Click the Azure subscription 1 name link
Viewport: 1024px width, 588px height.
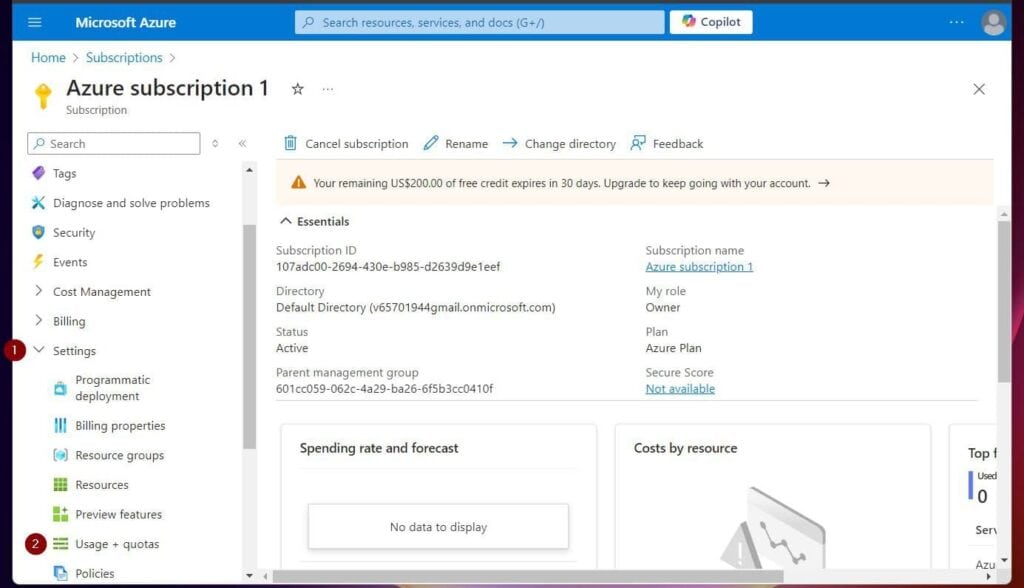699,267
